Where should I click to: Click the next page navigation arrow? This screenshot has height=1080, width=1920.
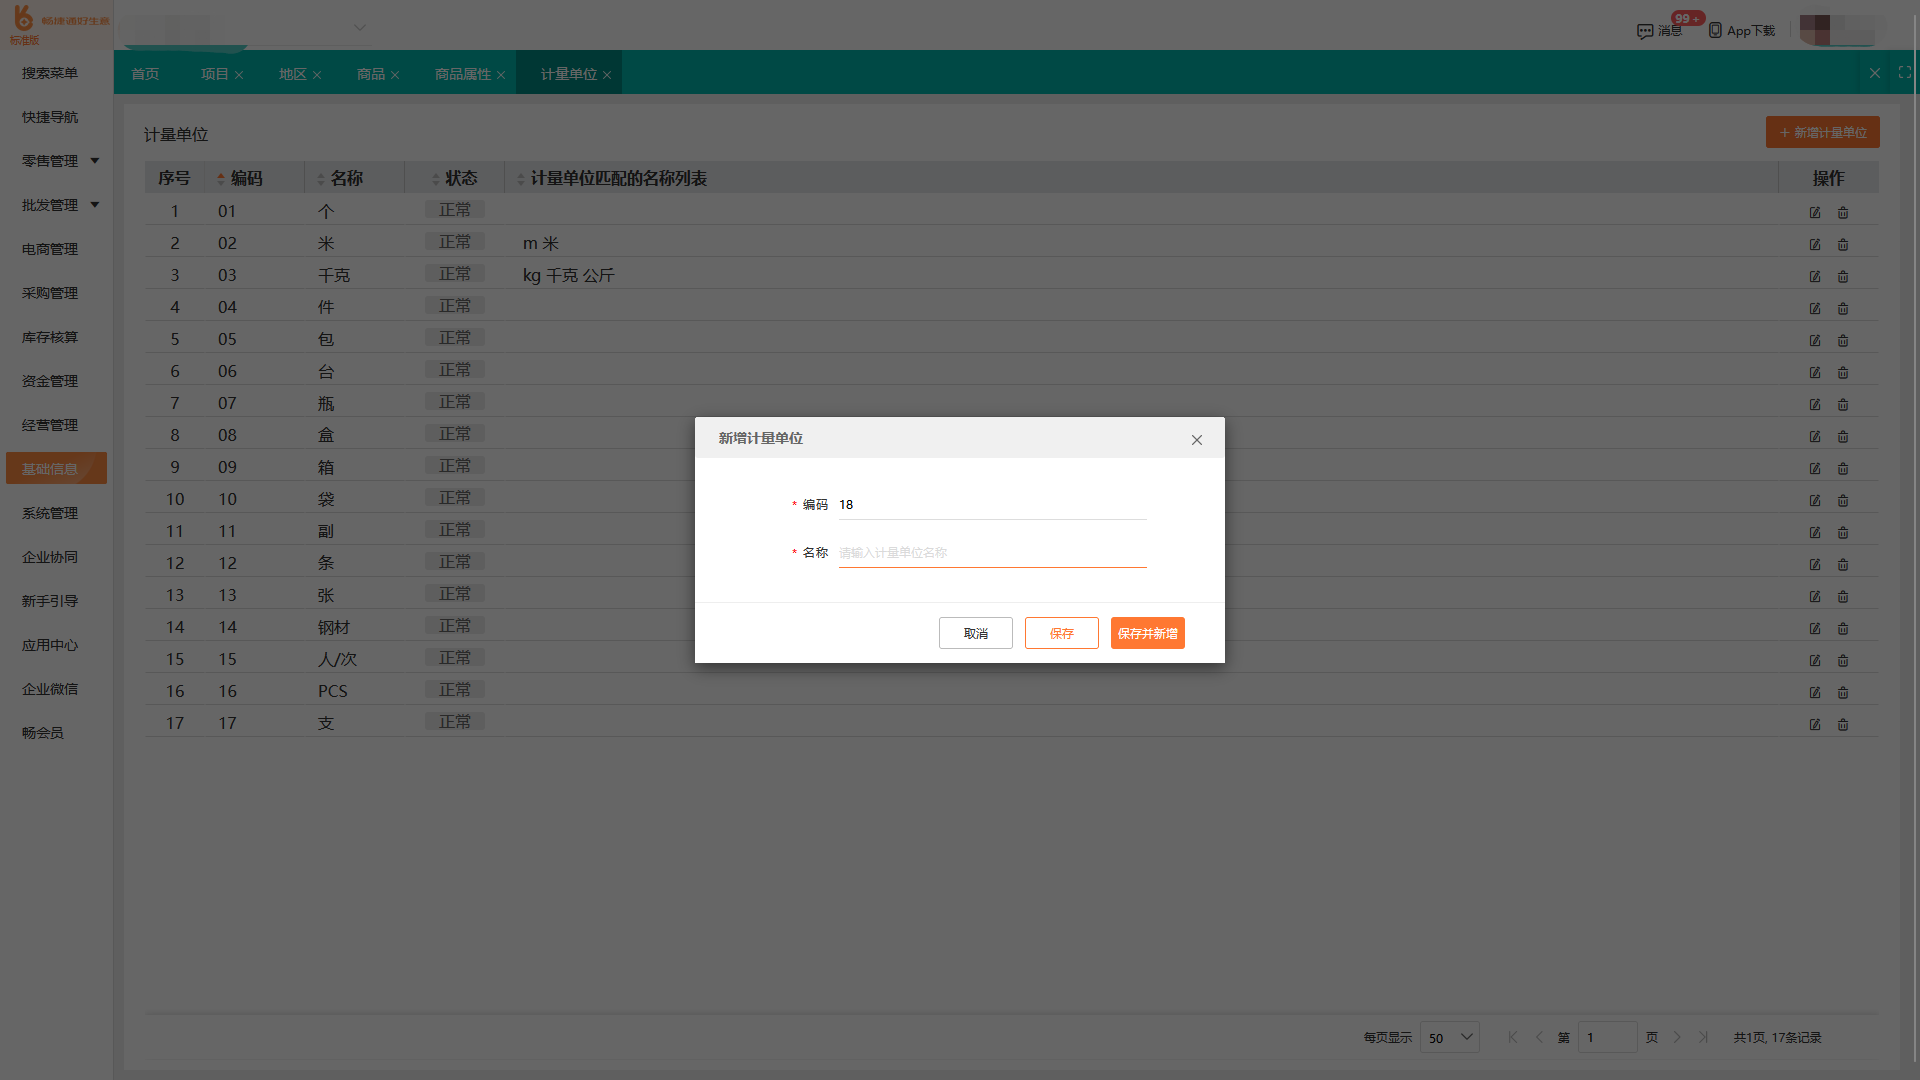tap(1677, 1036)
